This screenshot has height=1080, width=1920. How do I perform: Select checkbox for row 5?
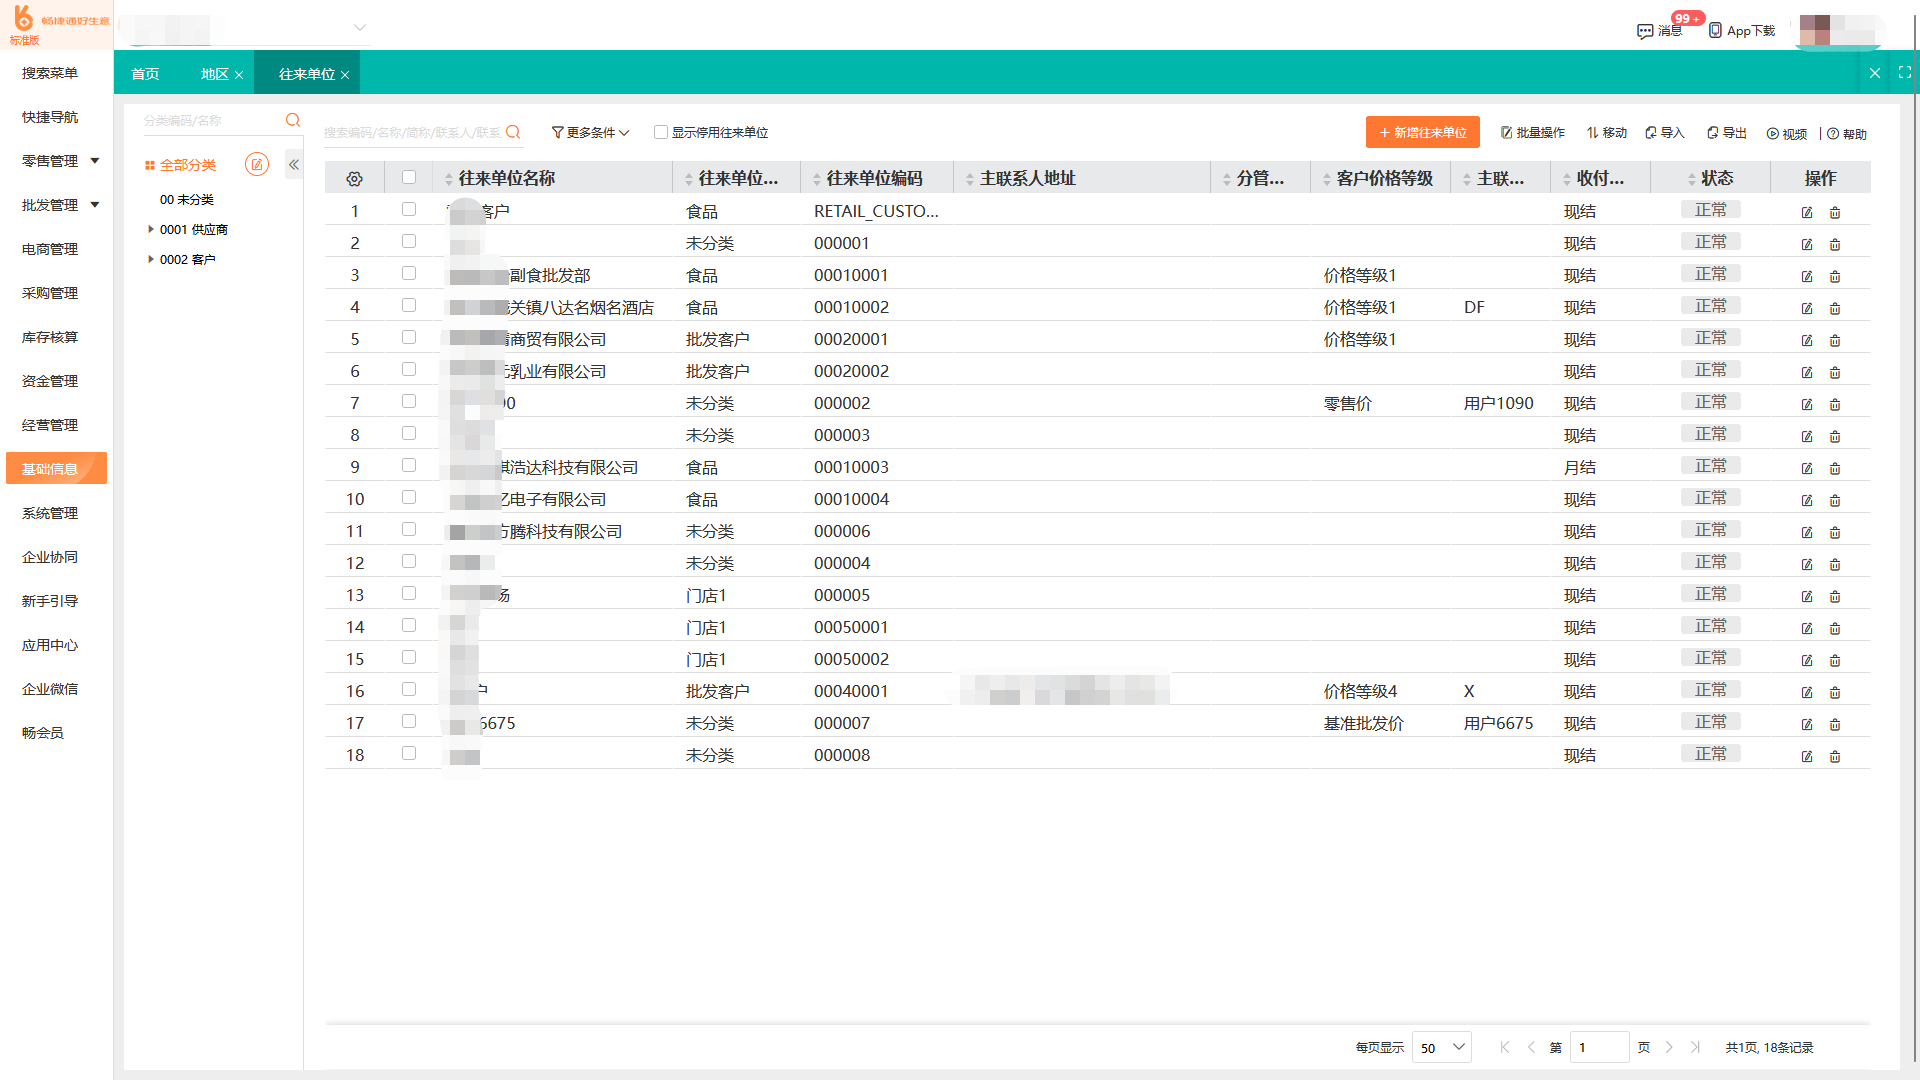pyautogui.click(x=411, y=338)
